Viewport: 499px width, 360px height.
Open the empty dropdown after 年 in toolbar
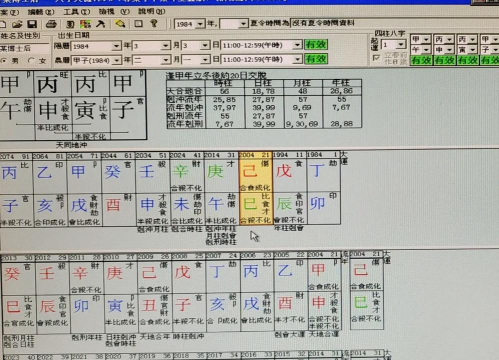pos(244,24)
